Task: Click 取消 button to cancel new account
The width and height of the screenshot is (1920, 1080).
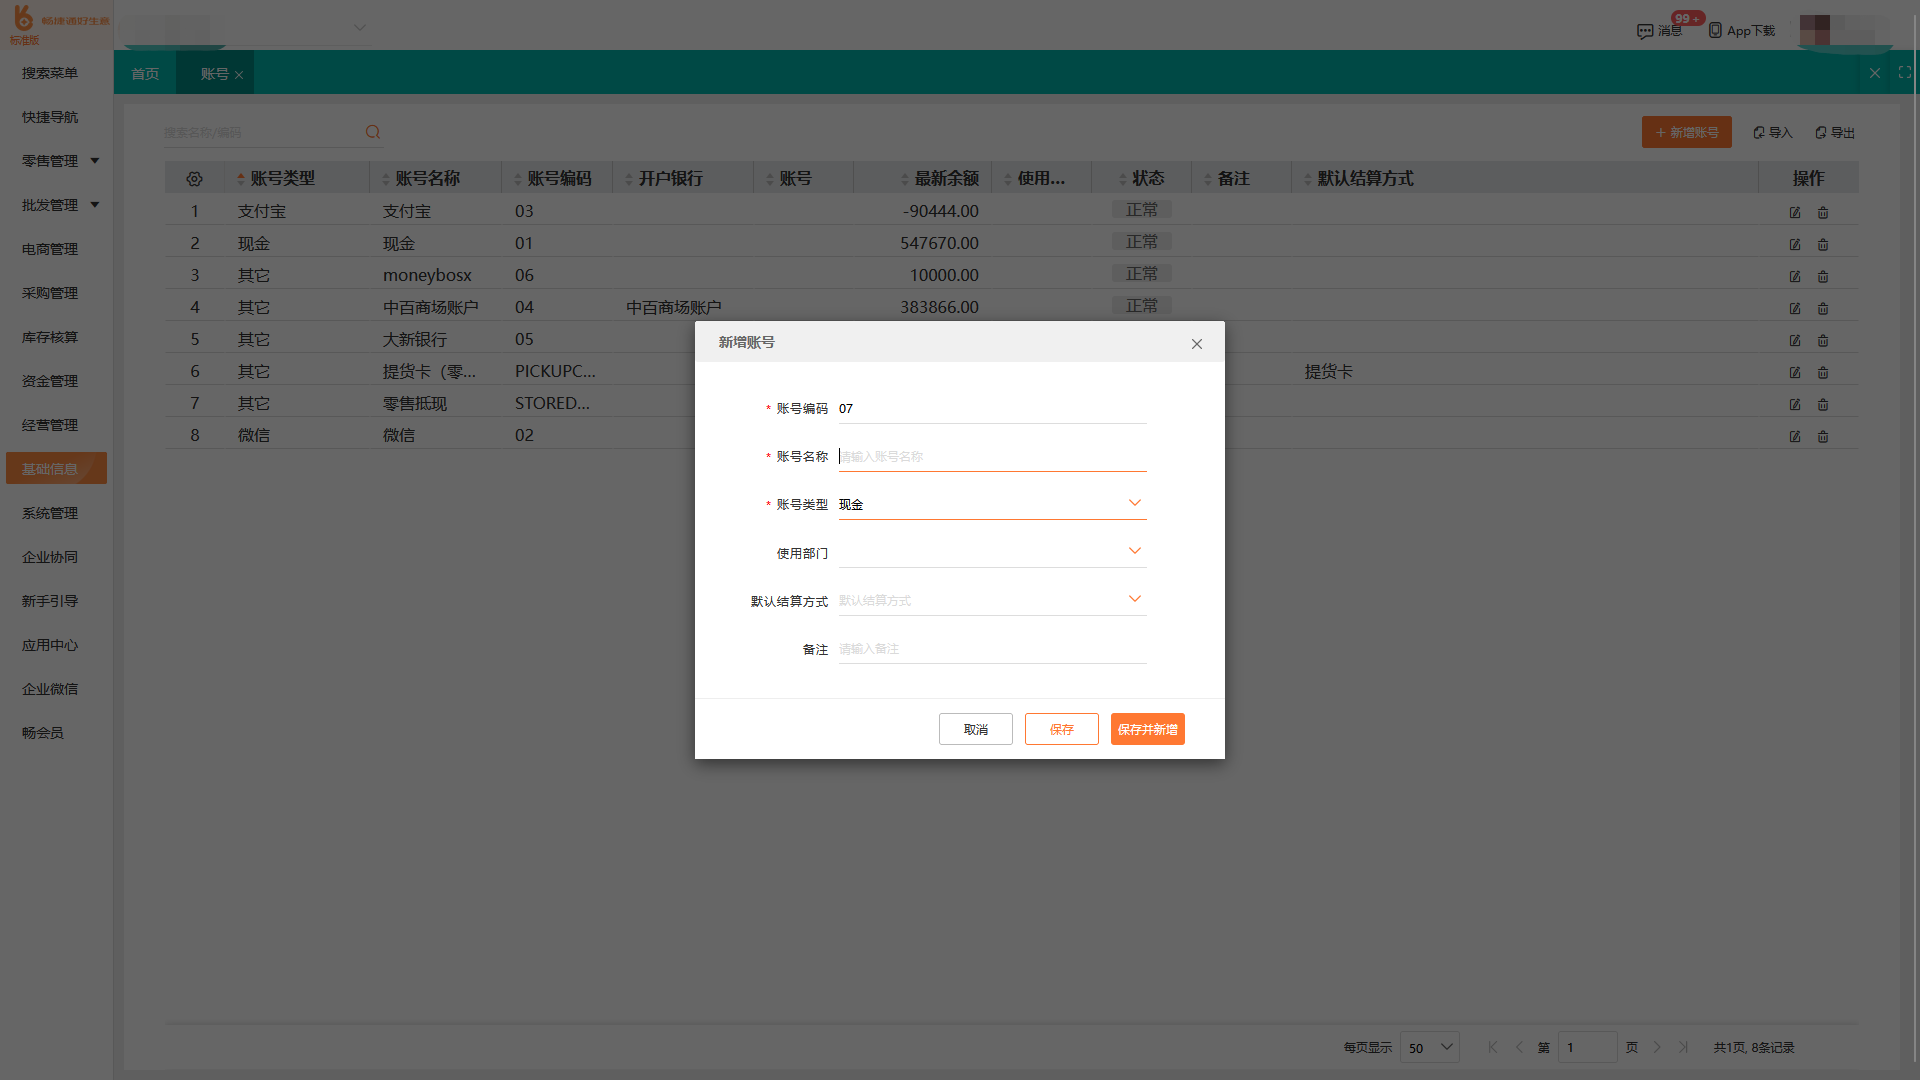Action: [976, 729]
